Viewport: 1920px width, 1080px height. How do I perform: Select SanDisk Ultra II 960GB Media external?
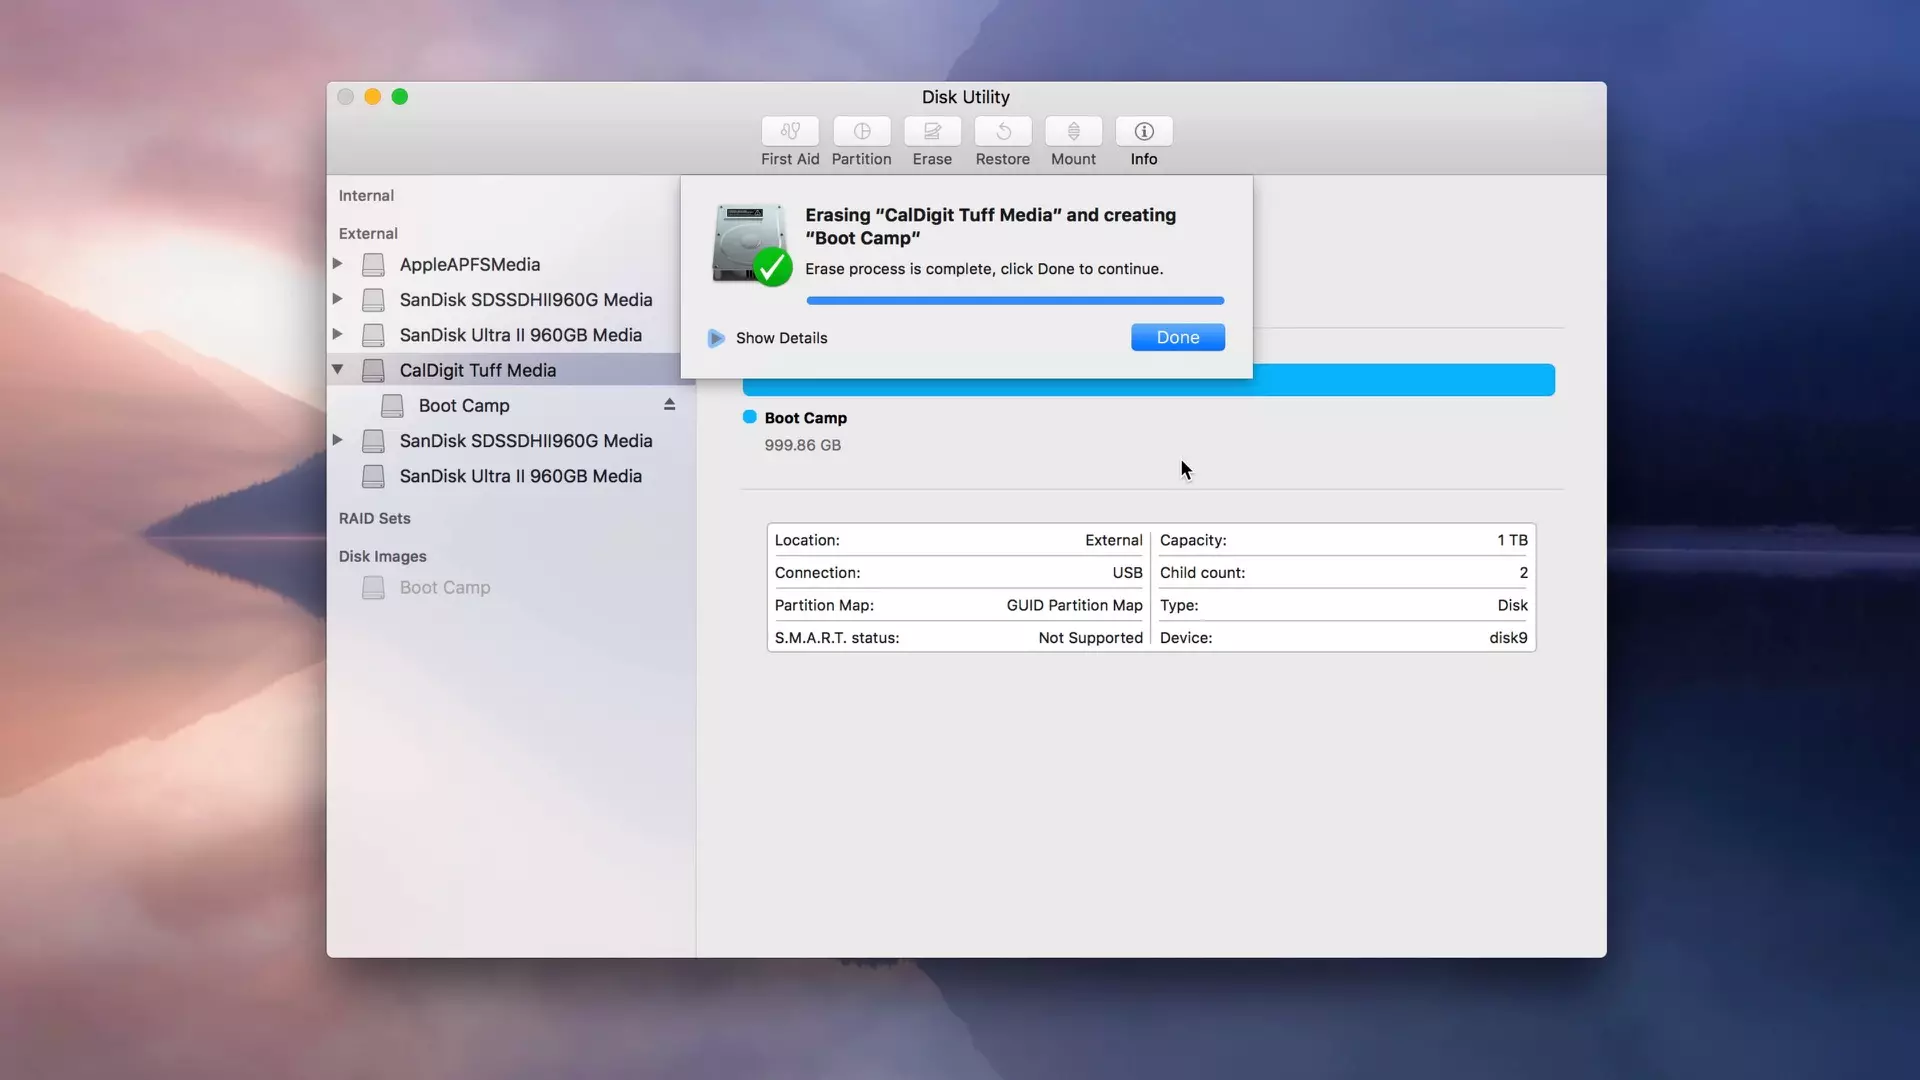(x=521, y=334)
